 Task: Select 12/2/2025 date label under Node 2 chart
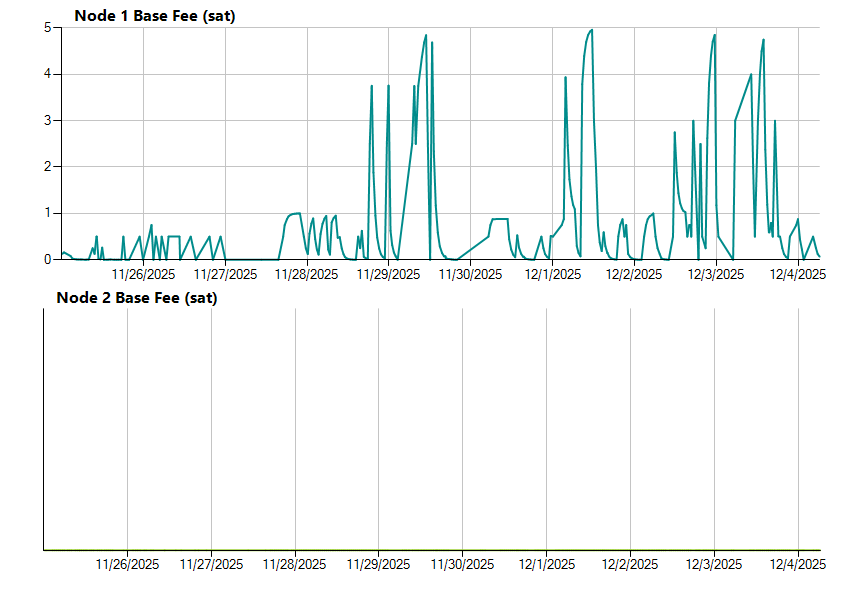tap(630, 565)
